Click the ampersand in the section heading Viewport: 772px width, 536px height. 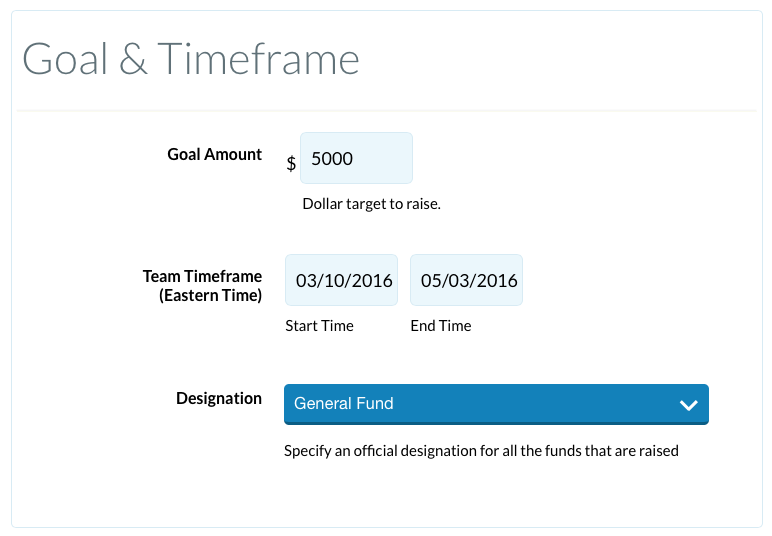pos(132,60)
